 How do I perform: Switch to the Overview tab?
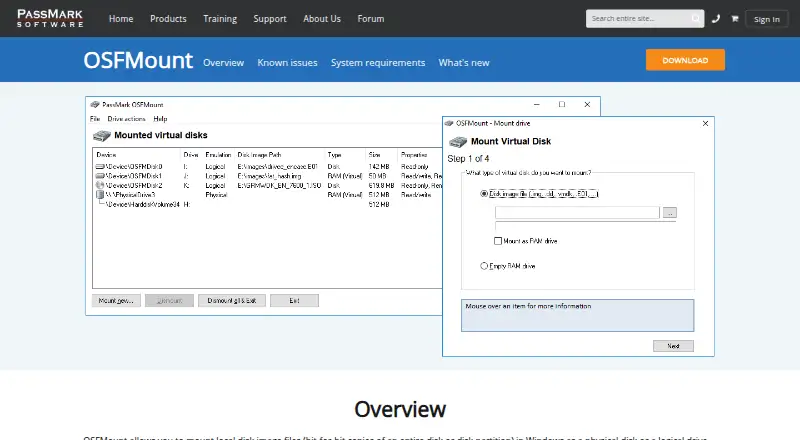223,63
